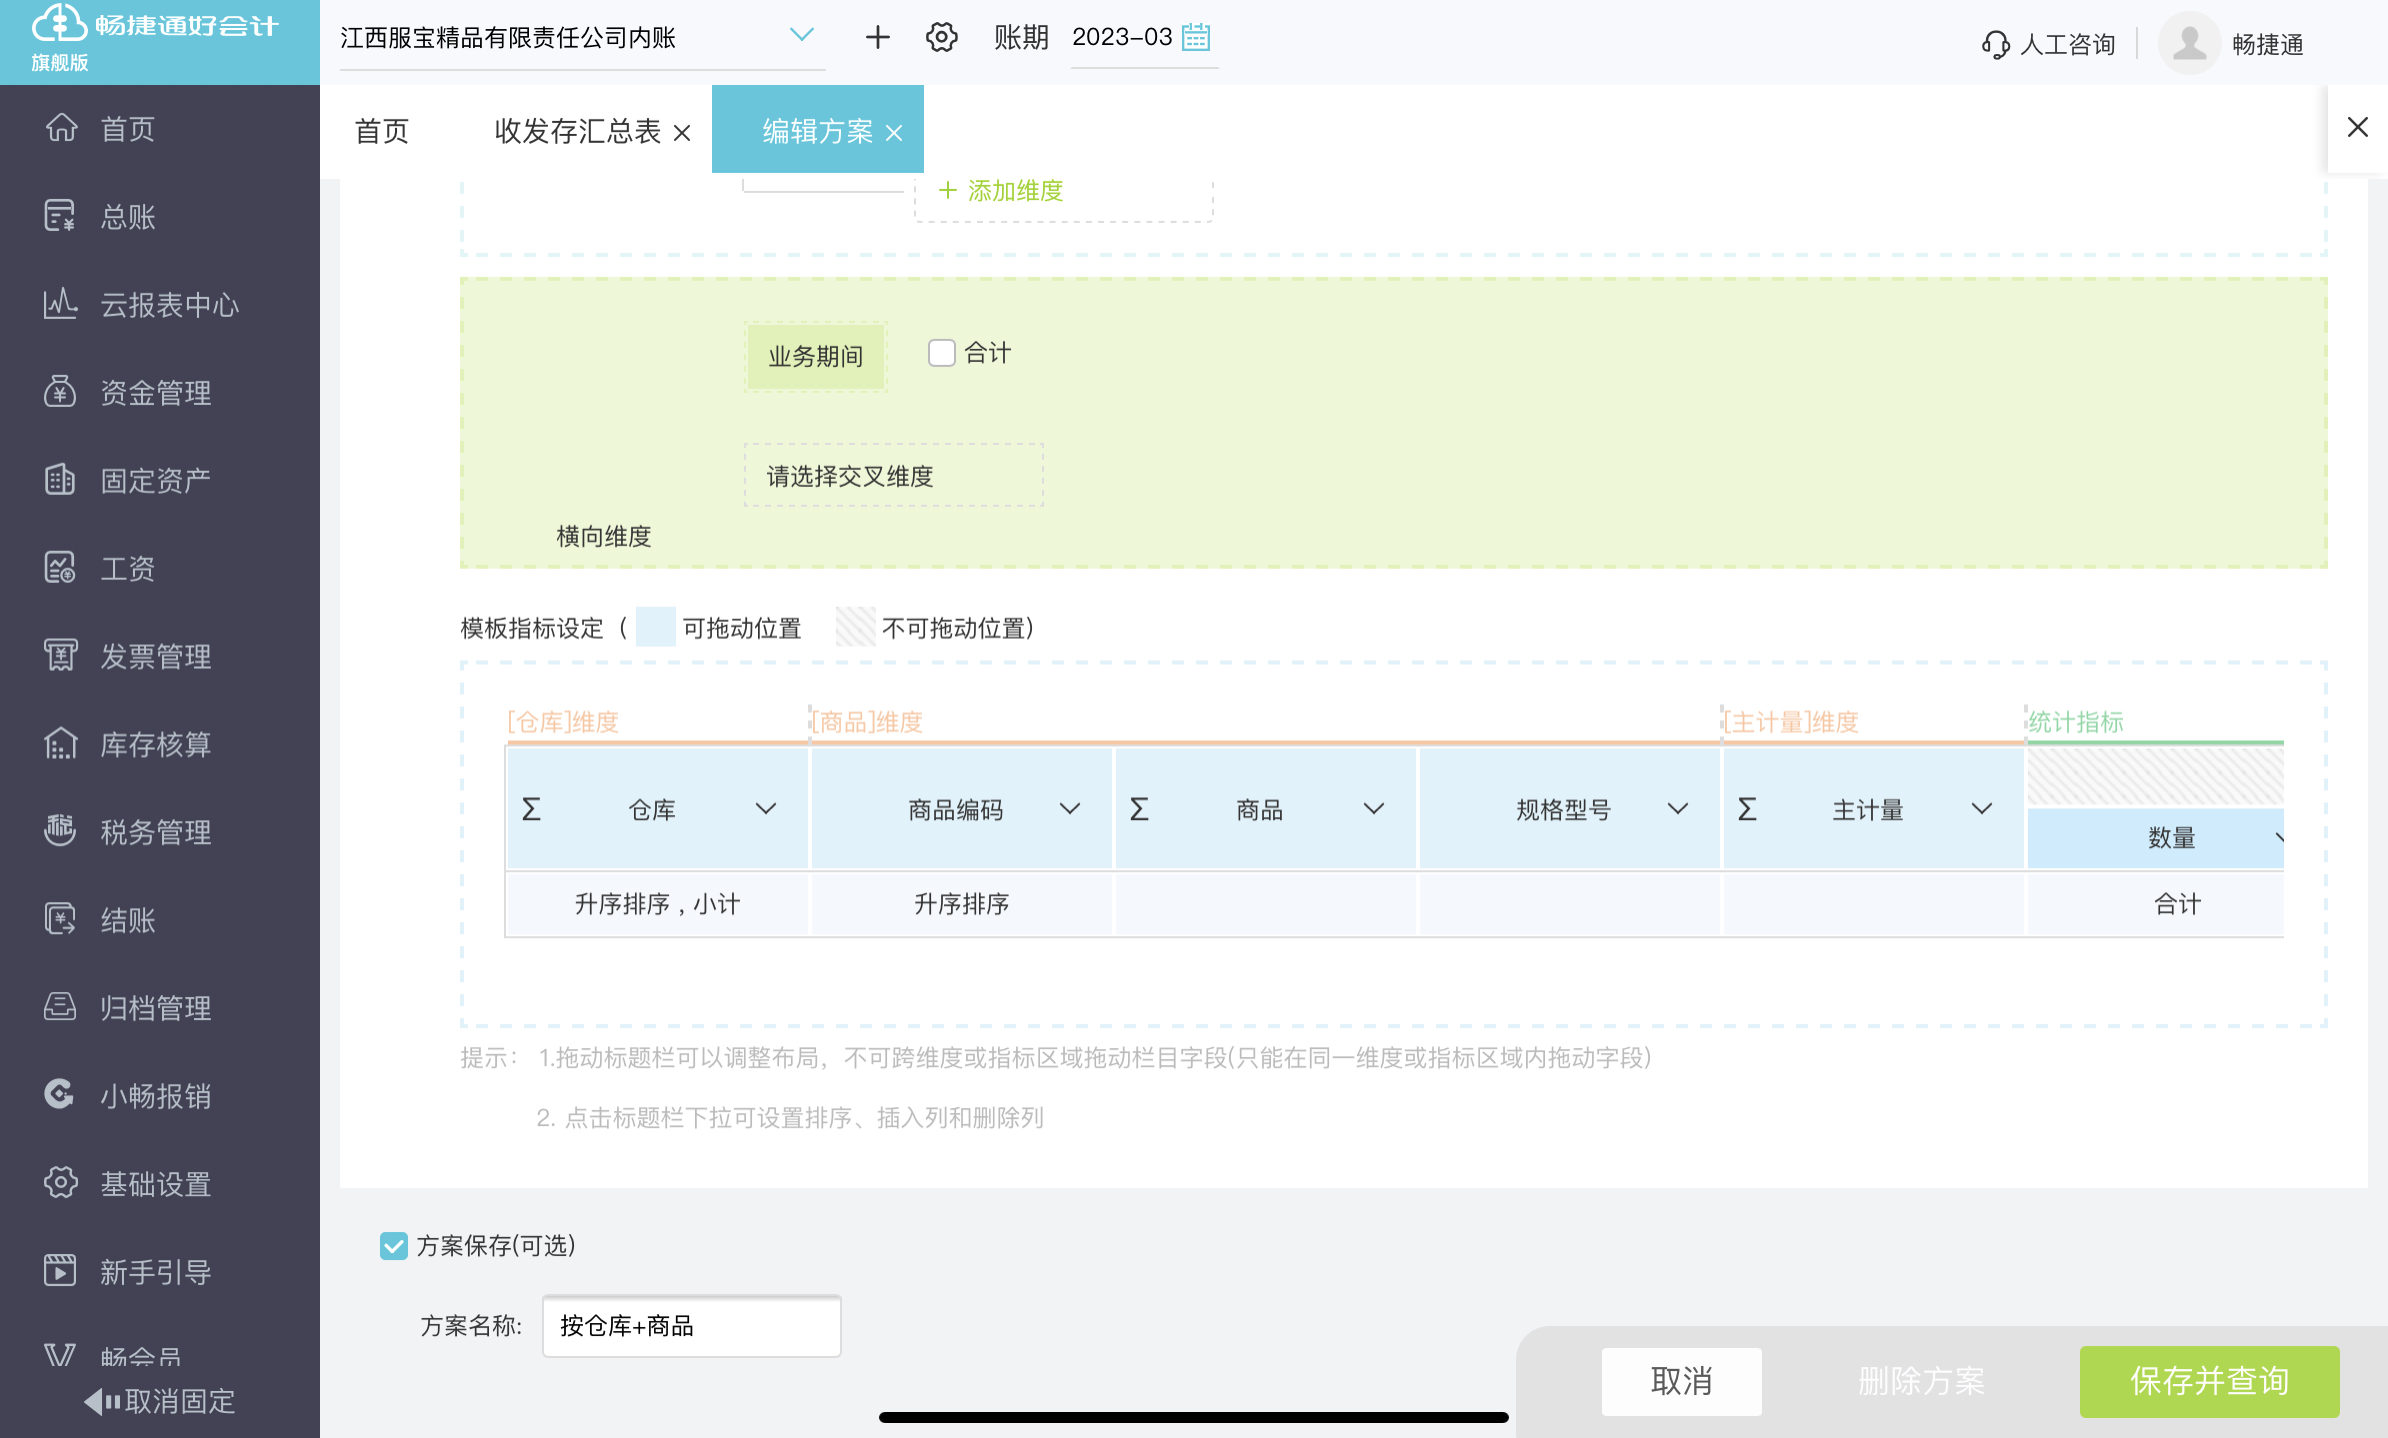The height and width of the screenshot is (1438, 2388).
Task: Click 保存并查询 button
Action: coord(2209,1378)
